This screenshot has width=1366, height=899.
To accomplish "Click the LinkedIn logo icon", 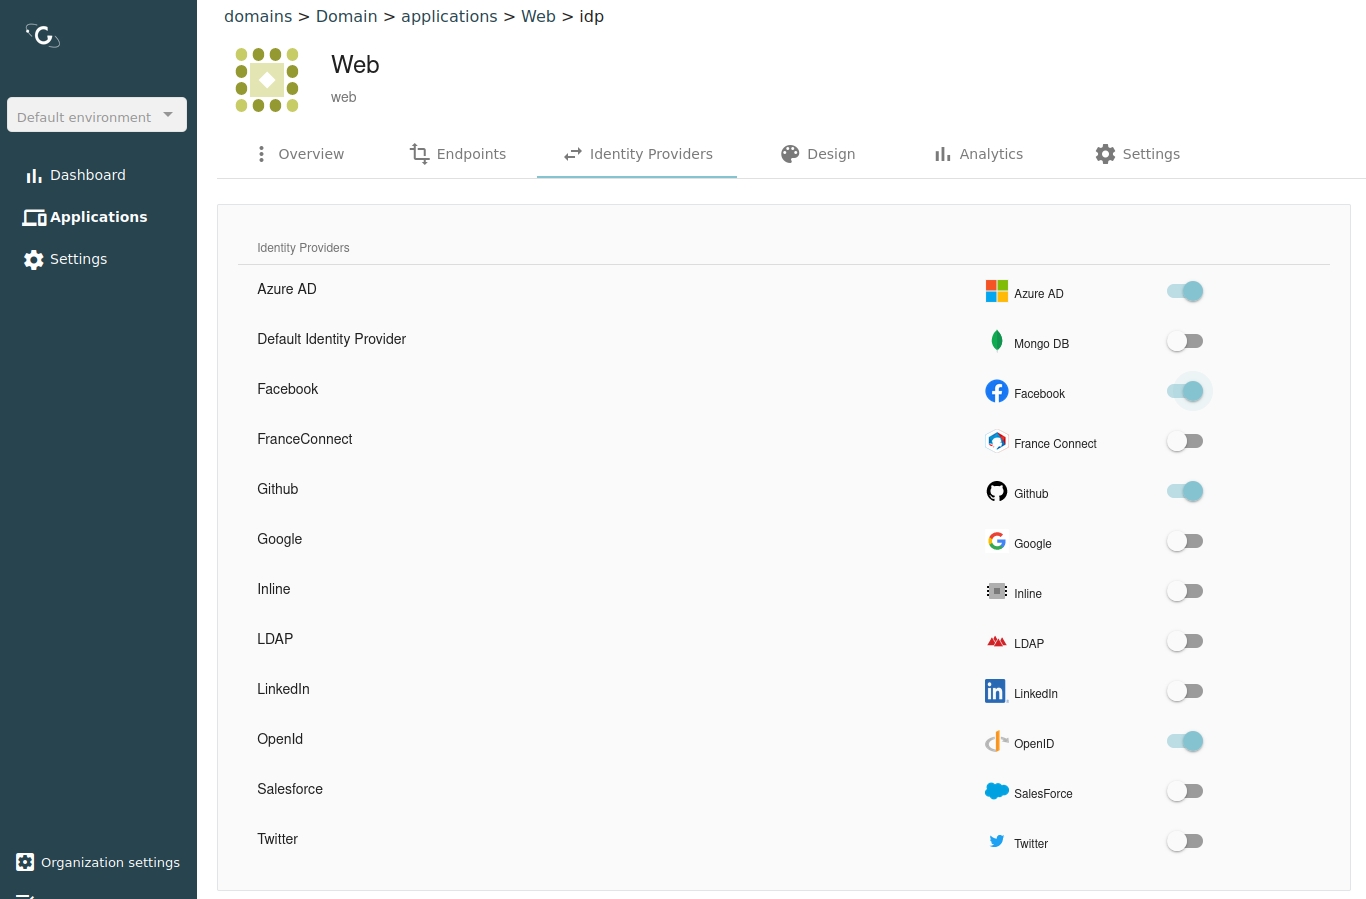I will tap(996, 691).
